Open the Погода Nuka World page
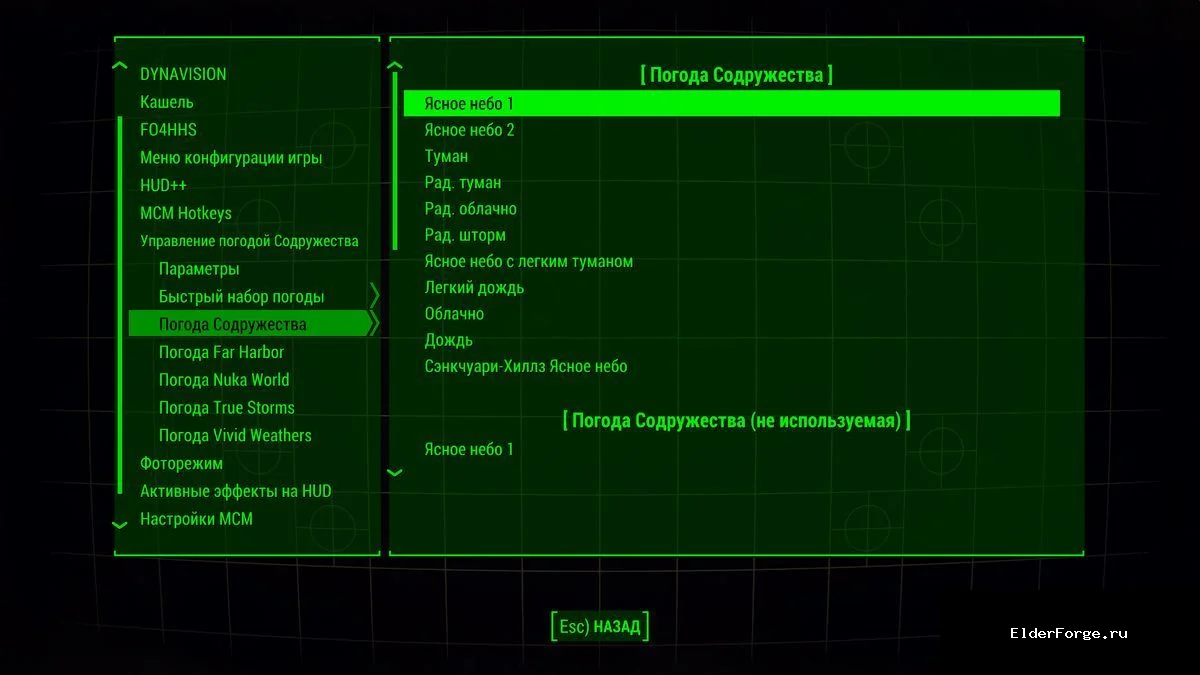Screen dimensions: 1200x675 (224, 380)
